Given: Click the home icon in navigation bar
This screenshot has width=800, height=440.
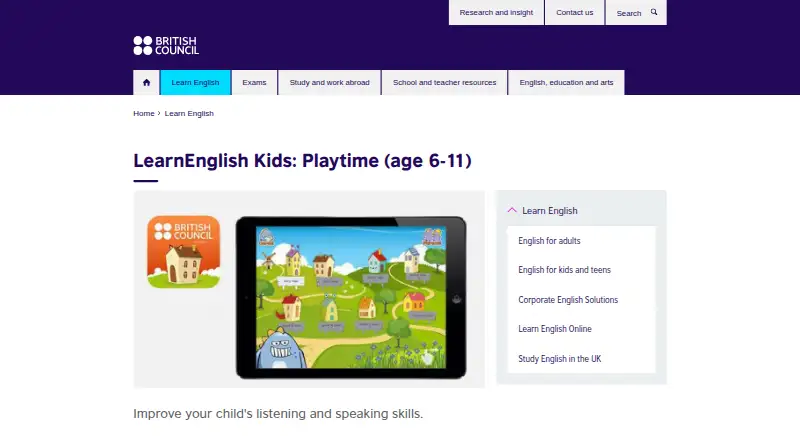Looking at the screenshot, I should (146, 83).
